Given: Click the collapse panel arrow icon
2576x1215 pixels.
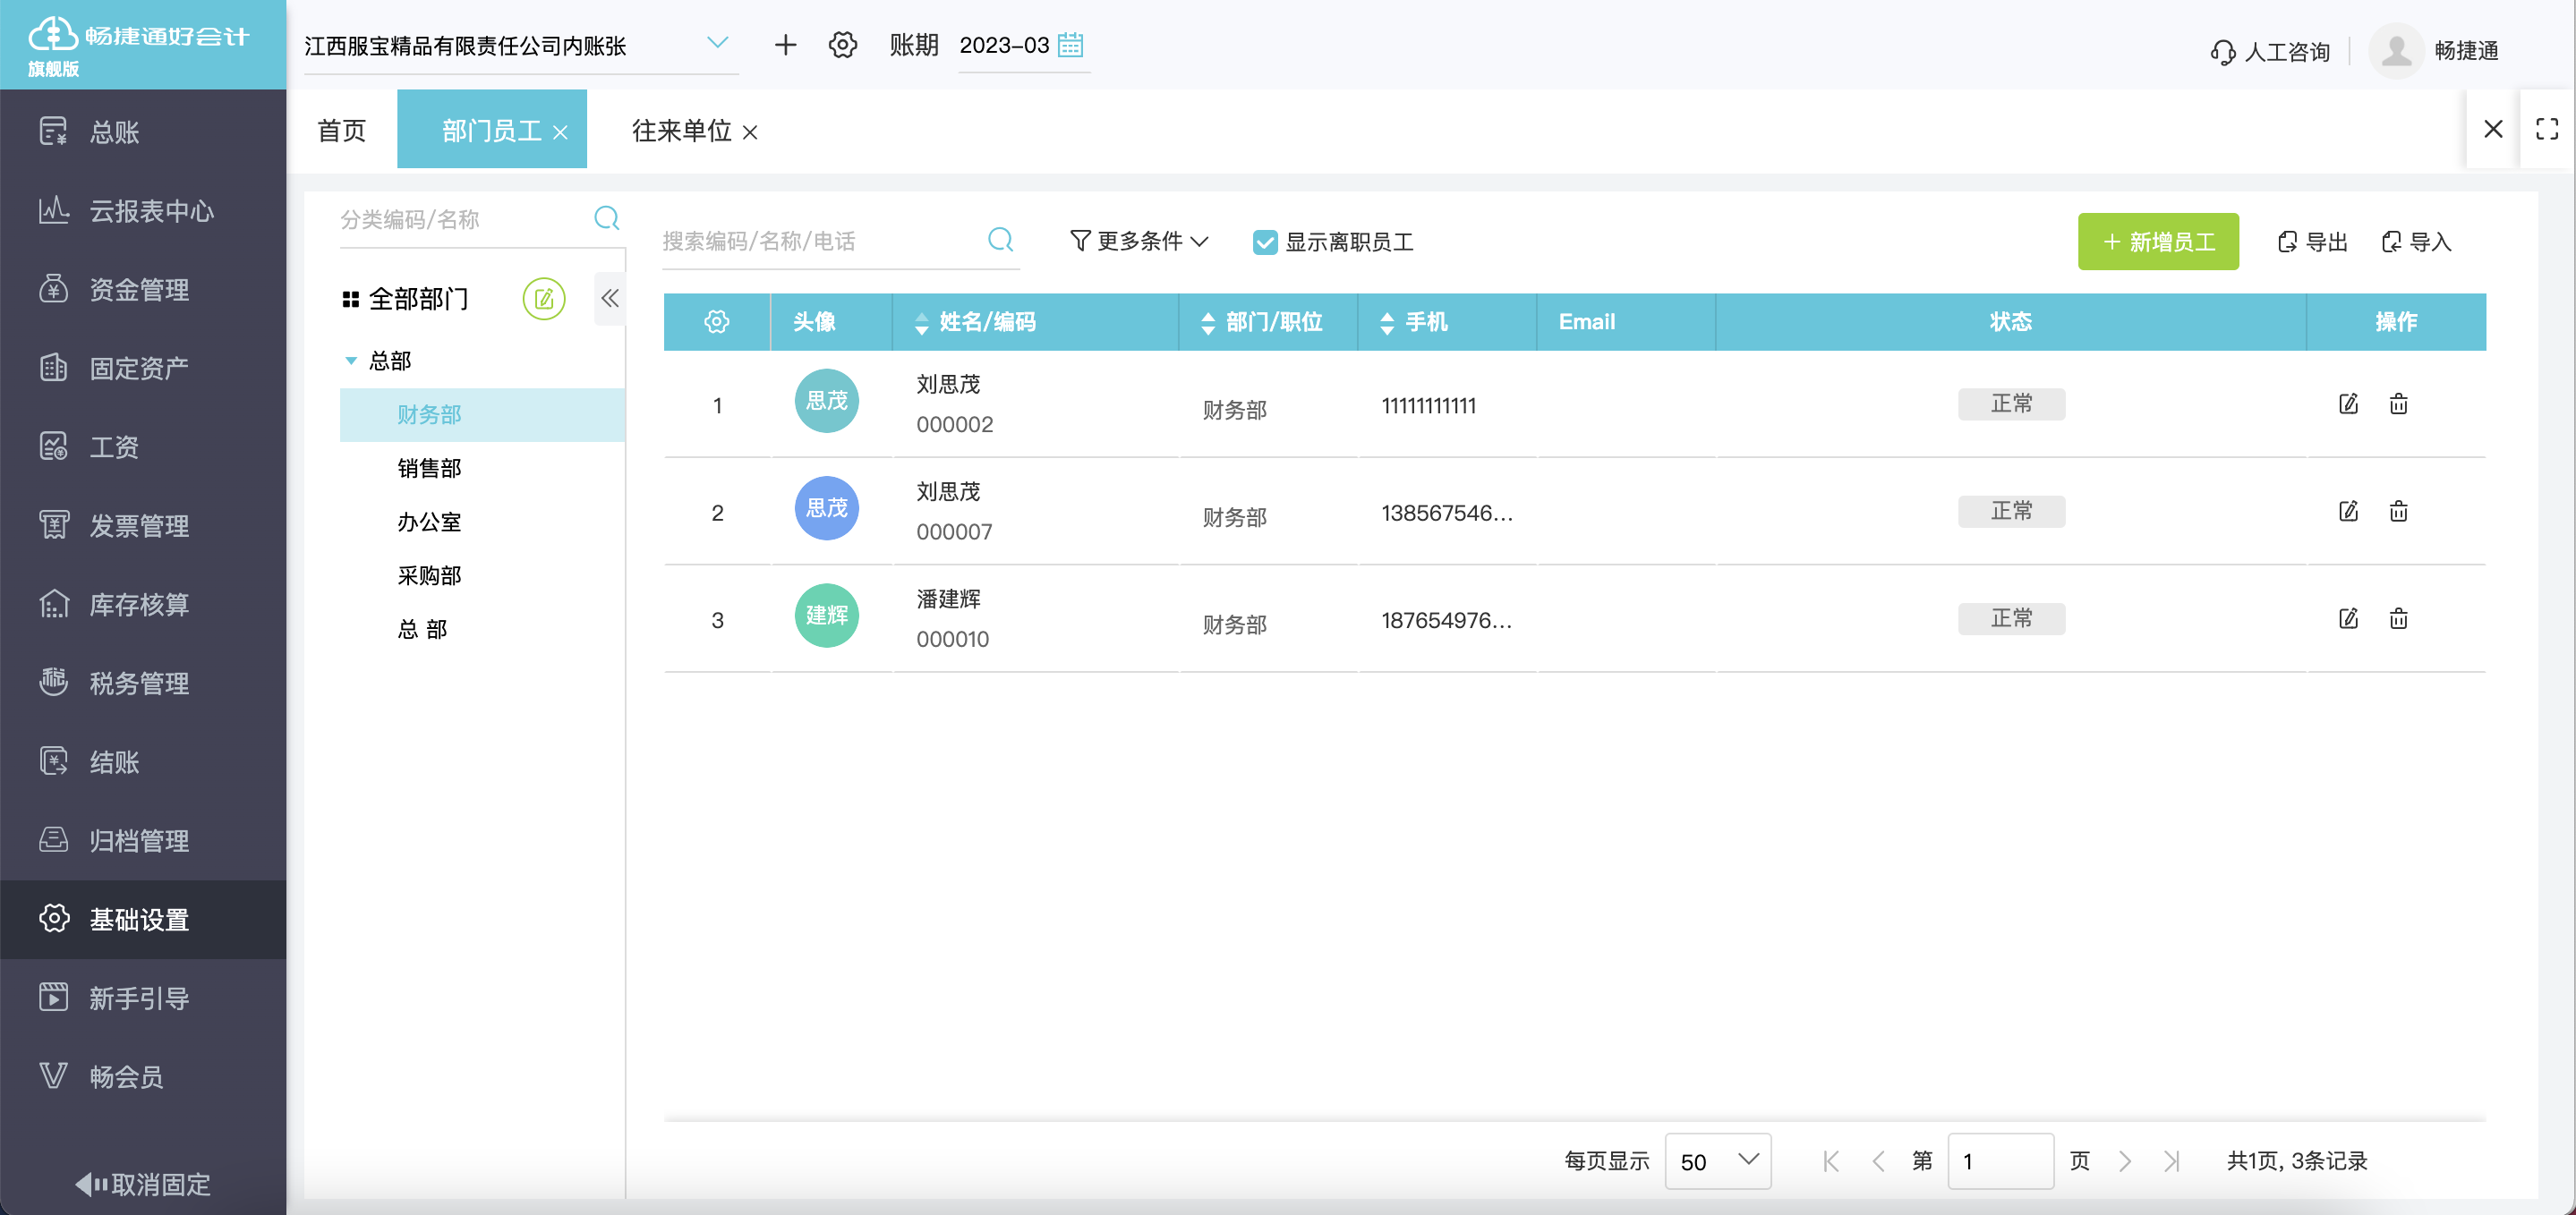Looking at the screenshot, I should pyautogui.click(x=604, y=297).
